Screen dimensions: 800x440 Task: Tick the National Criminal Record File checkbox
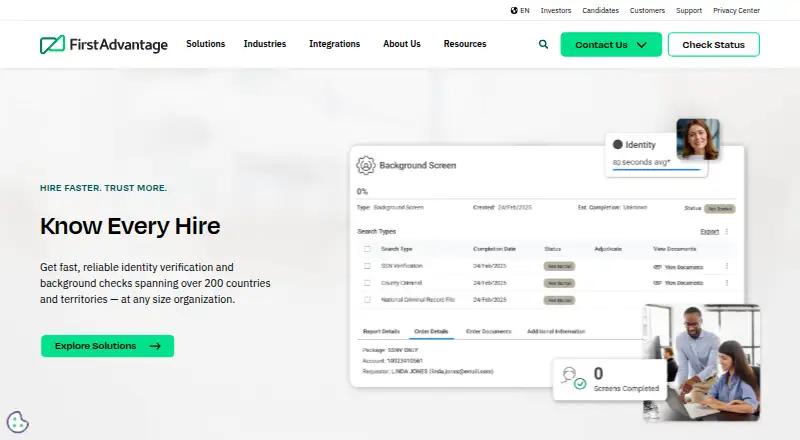click(x=367, y=300)
